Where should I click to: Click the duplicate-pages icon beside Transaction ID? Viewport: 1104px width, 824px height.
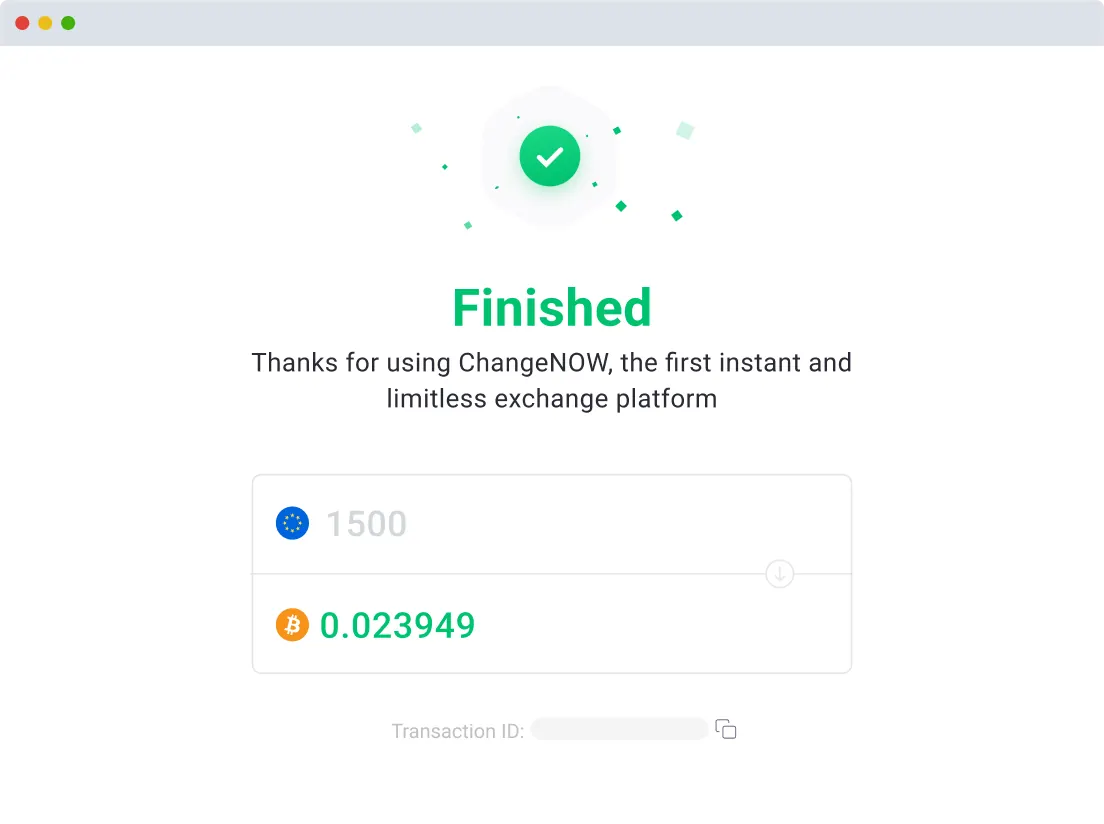pos(726,729)
